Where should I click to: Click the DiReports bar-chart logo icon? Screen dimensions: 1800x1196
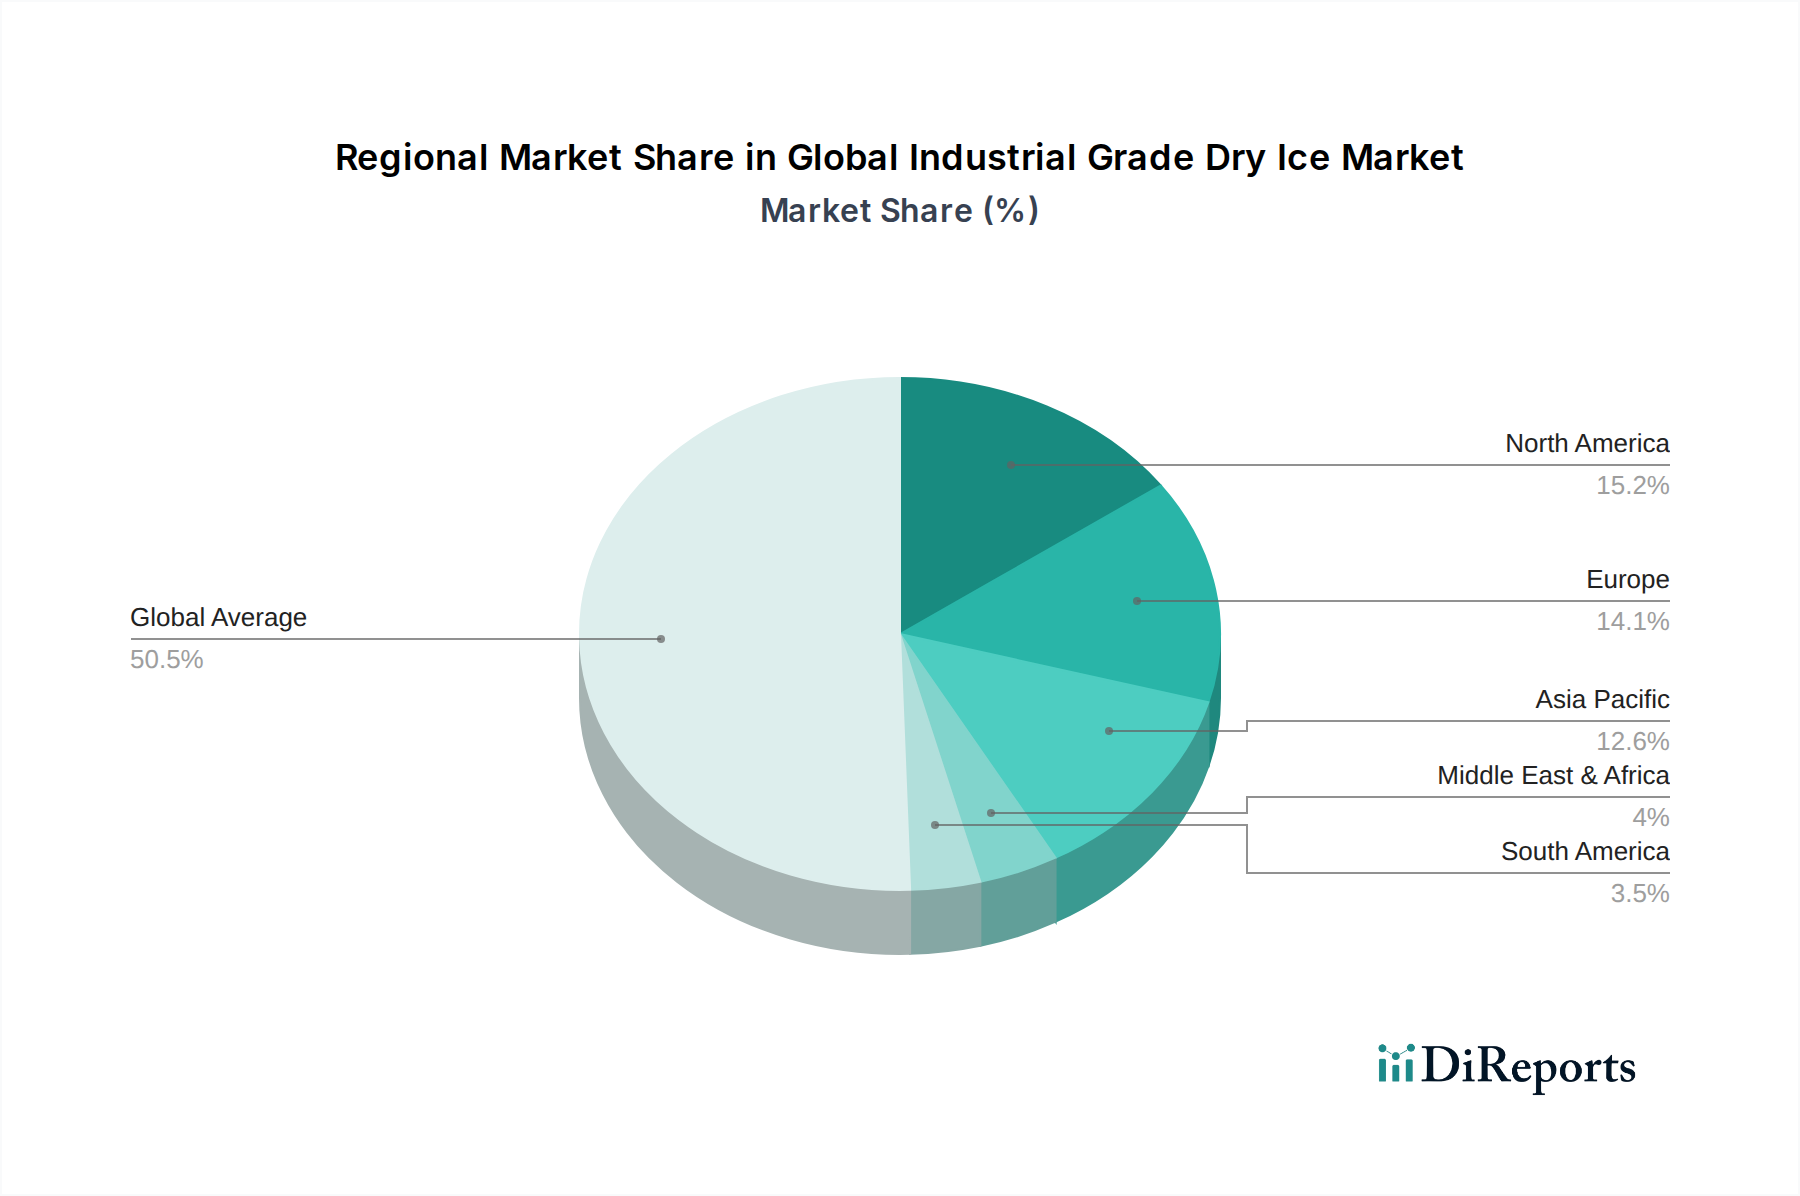[x=1393, y=1067]
